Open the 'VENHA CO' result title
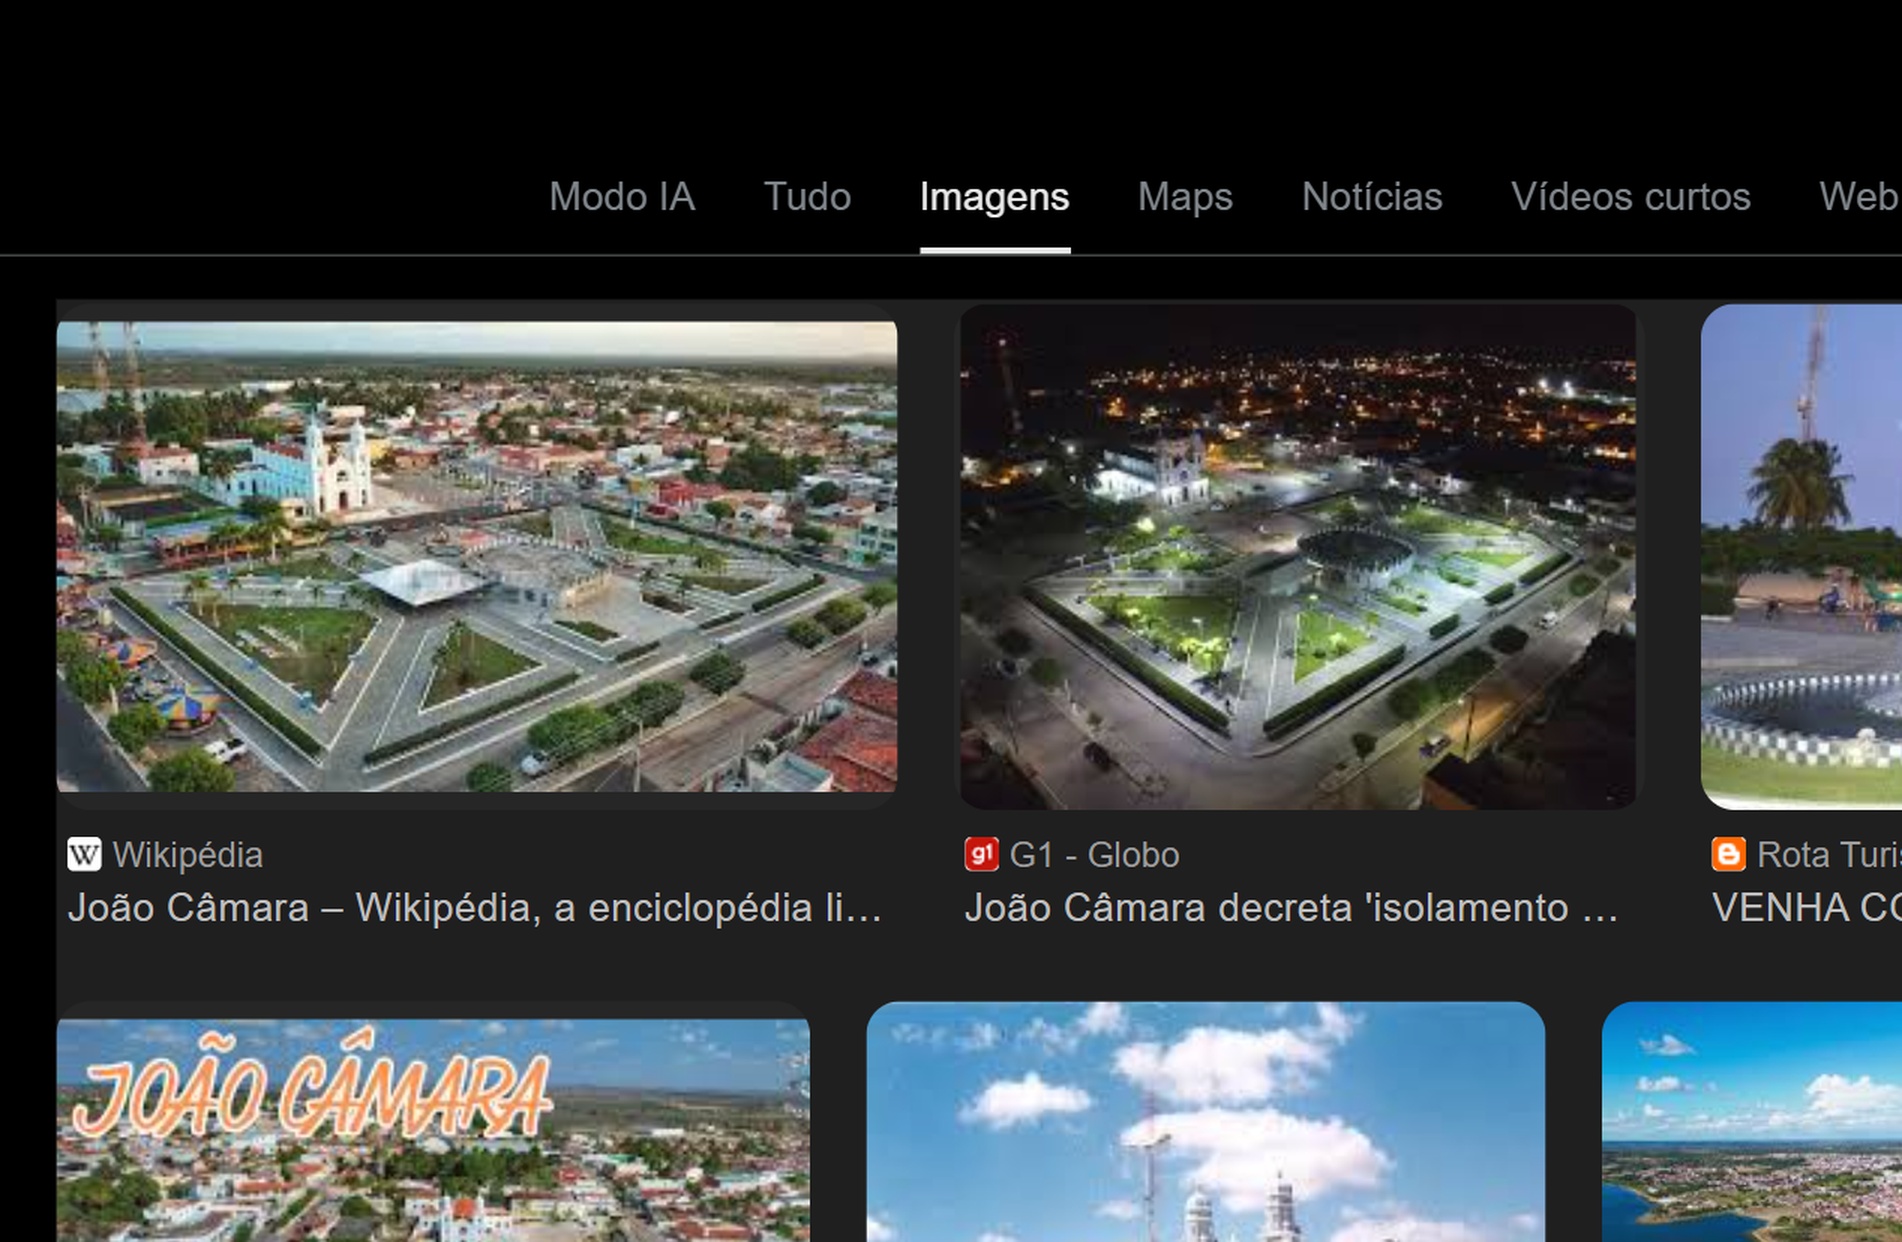The width and height of the screenshot is (1902, 1242). 1805,908
